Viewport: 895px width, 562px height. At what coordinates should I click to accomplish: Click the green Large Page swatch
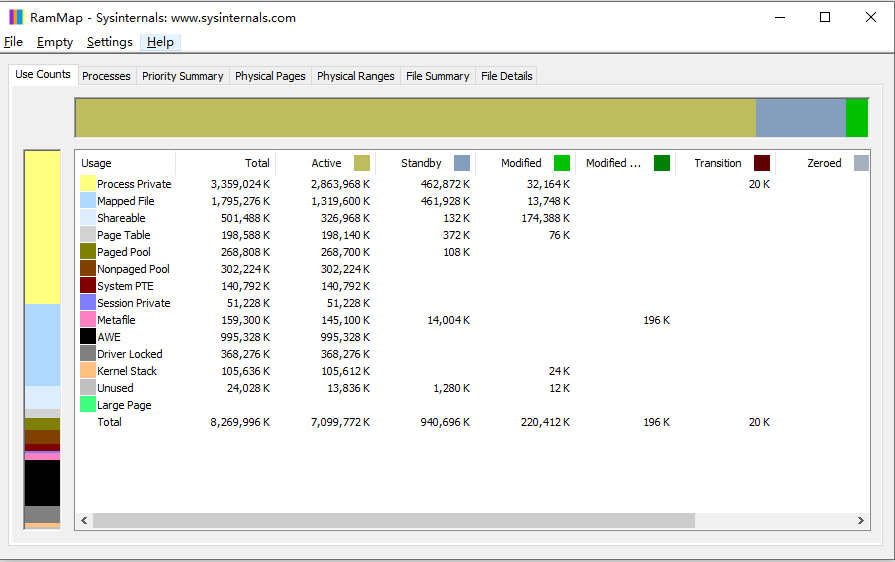(88, 405)
